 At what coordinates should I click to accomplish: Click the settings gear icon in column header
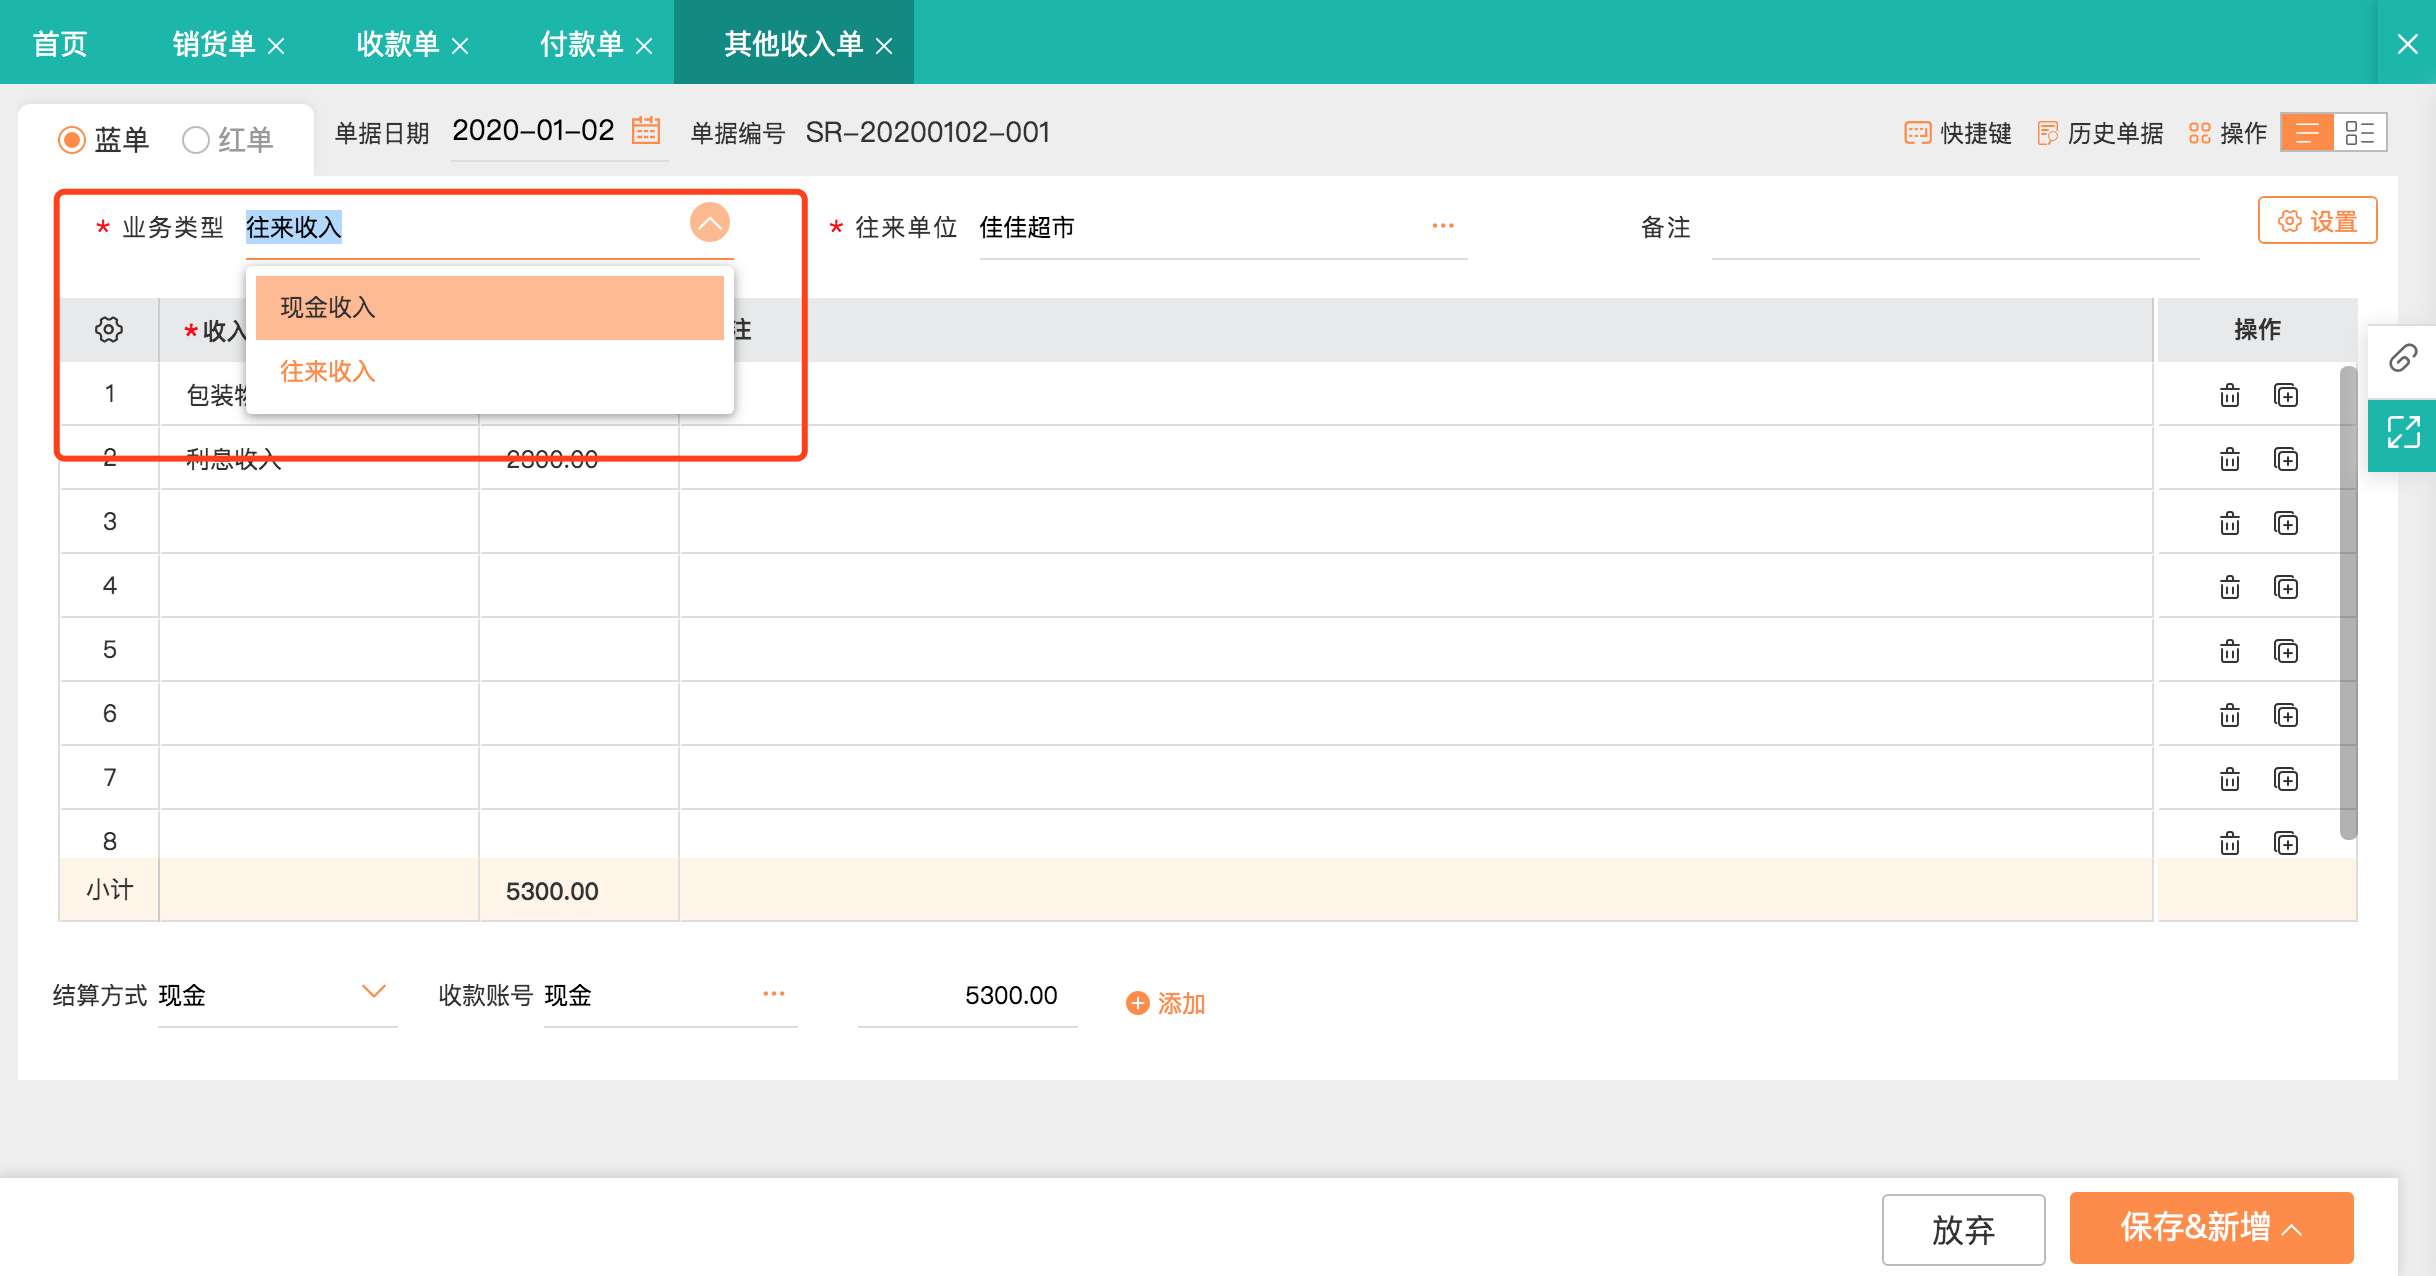[108, 330]
